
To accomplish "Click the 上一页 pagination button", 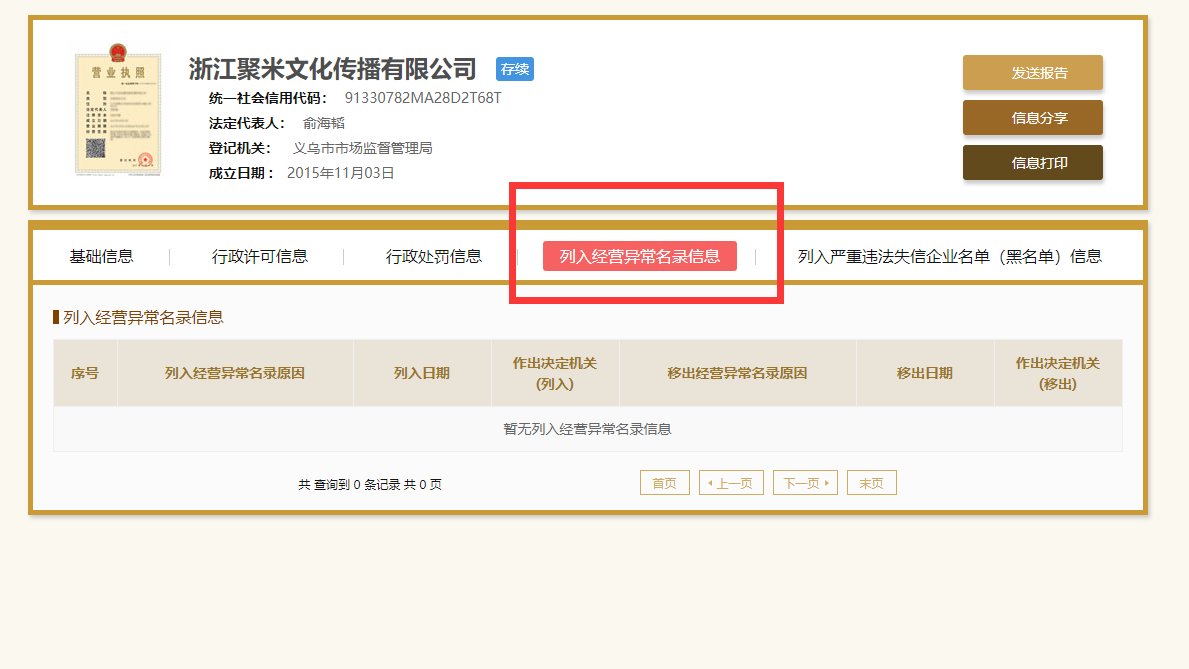I will point(731,482).
